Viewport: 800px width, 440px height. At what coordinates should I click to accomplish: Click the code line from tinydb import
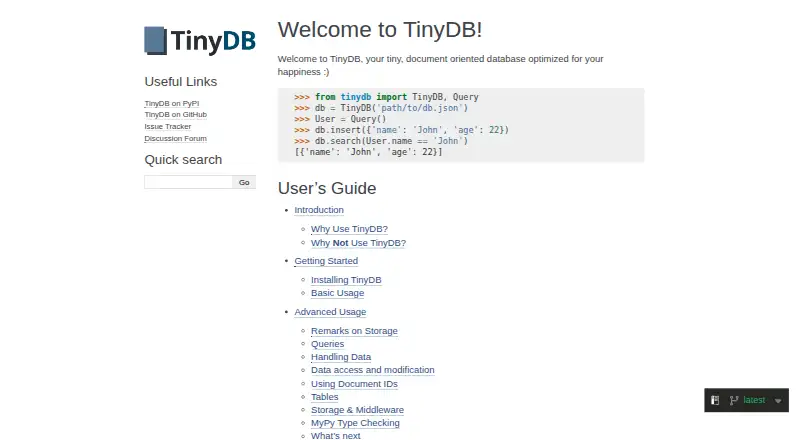[x=386, y=97]
